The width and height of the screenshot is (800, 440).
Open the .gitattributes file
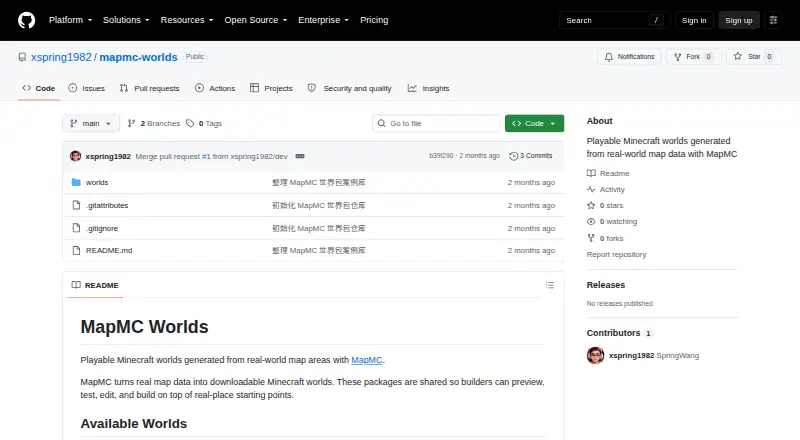[x=107, y=205]
